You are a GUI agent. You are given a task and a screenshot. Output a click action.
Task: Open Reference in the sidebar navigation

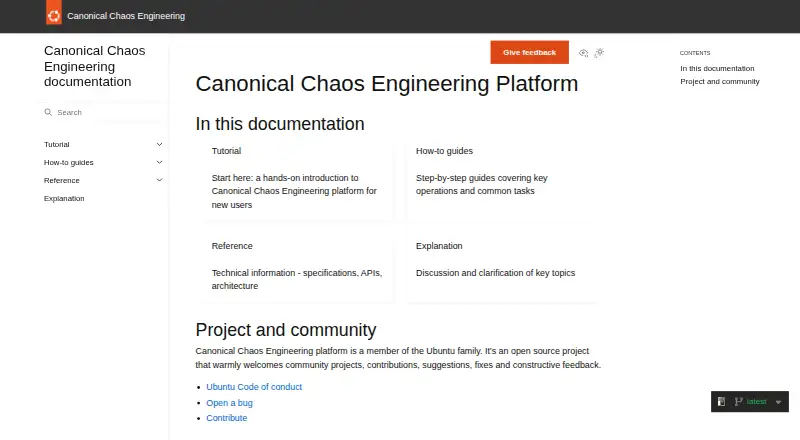point(62,180)
